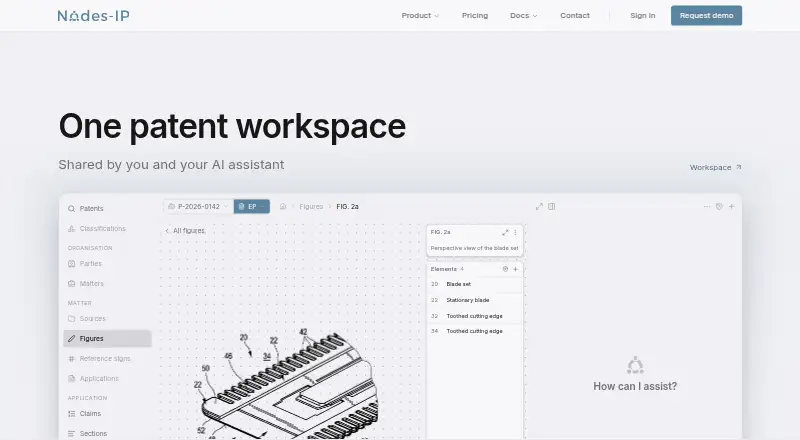Click the settings icon in Elements header
Image resolution: width=800 pixels, height=440 pixels.
(505, 269)
